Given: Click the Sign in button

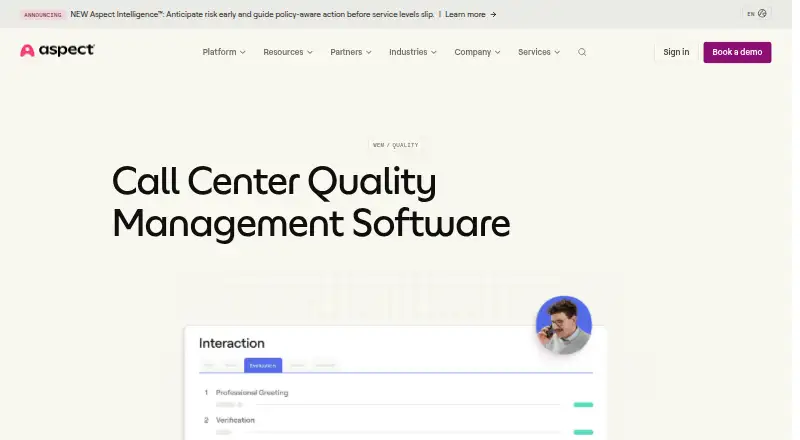Looking at the screenshot, I should [676, 52].
